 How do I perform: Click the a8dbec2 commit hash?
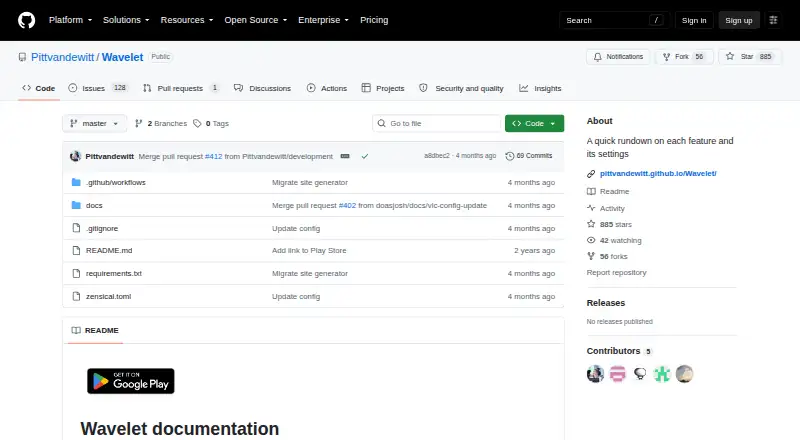[x=437, y=156]
